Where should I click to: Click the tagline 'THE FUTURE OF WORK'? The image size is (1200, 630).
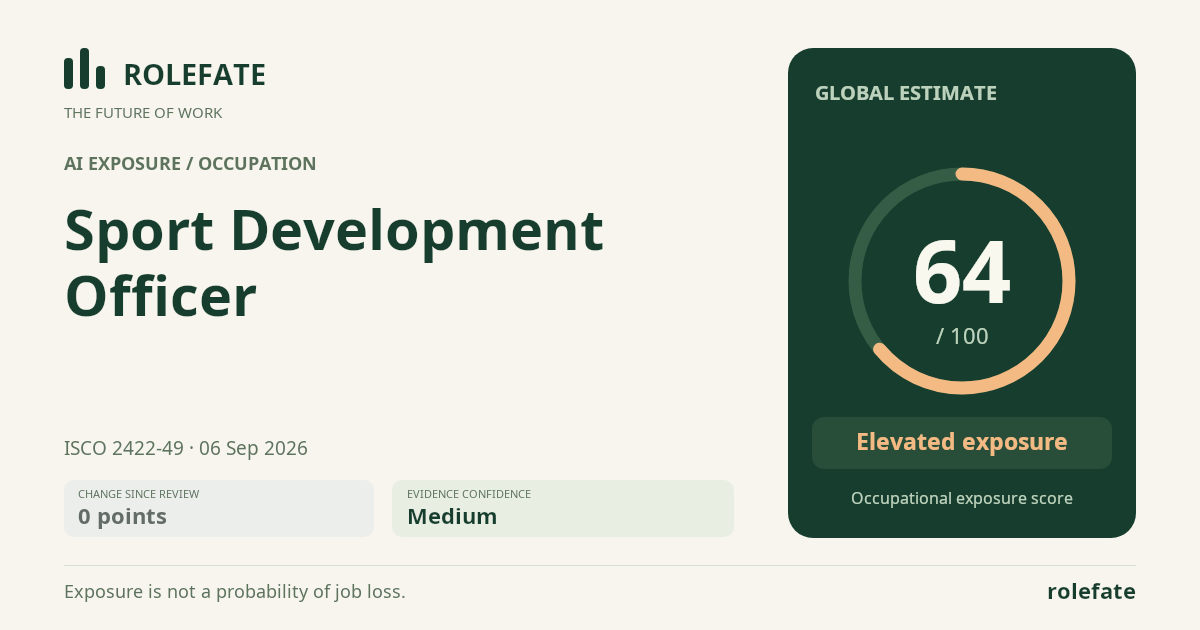143,113
